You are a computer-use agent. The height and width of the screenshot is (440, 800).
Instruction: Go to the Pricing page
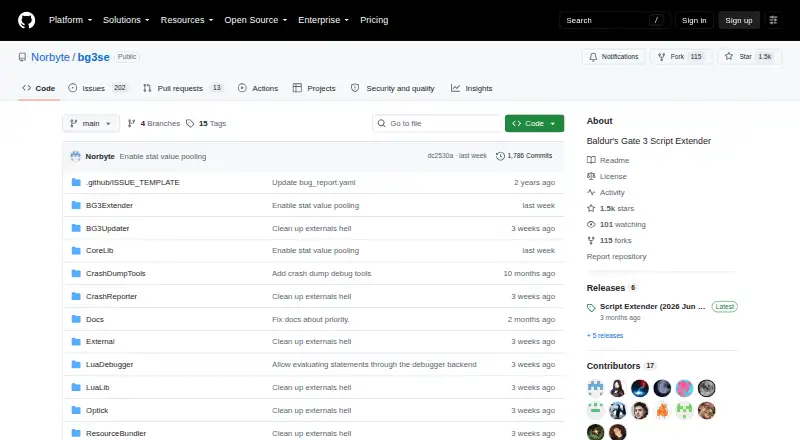point(374,20)
